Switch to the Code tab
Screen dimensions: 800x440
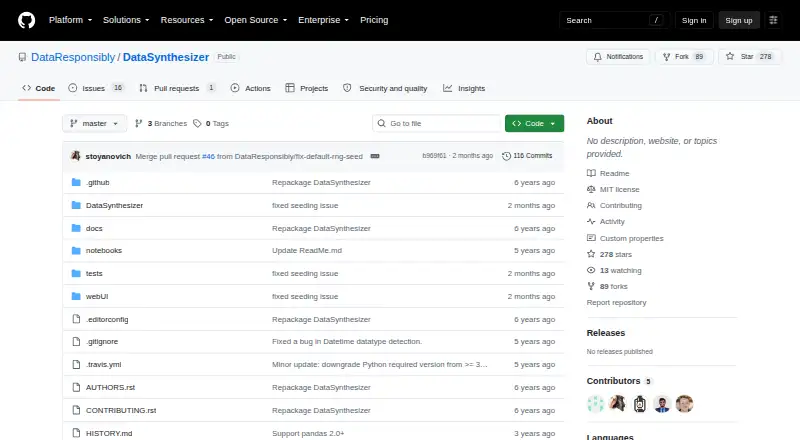tap(39, 88)
